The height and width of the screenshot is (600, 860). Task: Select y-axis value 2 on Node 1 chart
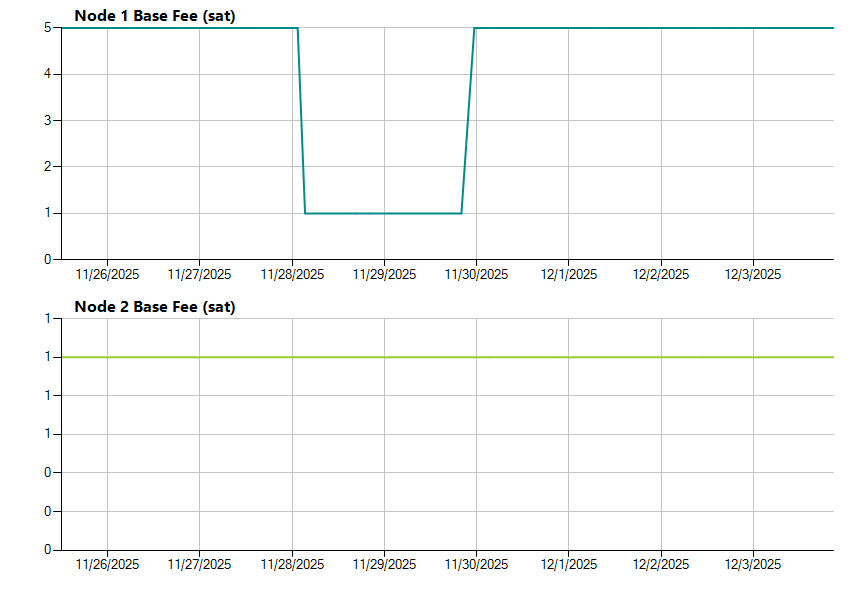click(46, 167)
